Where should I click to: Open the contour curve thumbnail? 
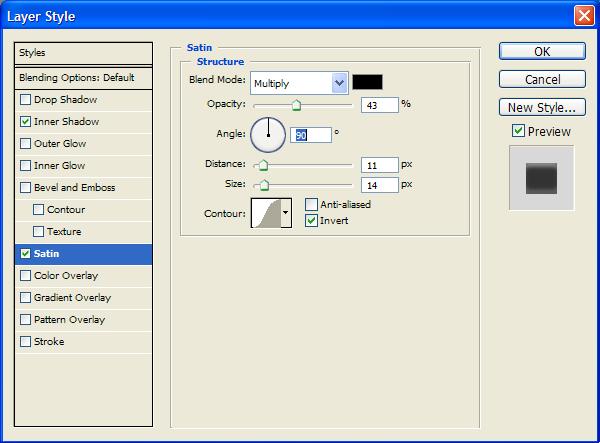(266, 212)
